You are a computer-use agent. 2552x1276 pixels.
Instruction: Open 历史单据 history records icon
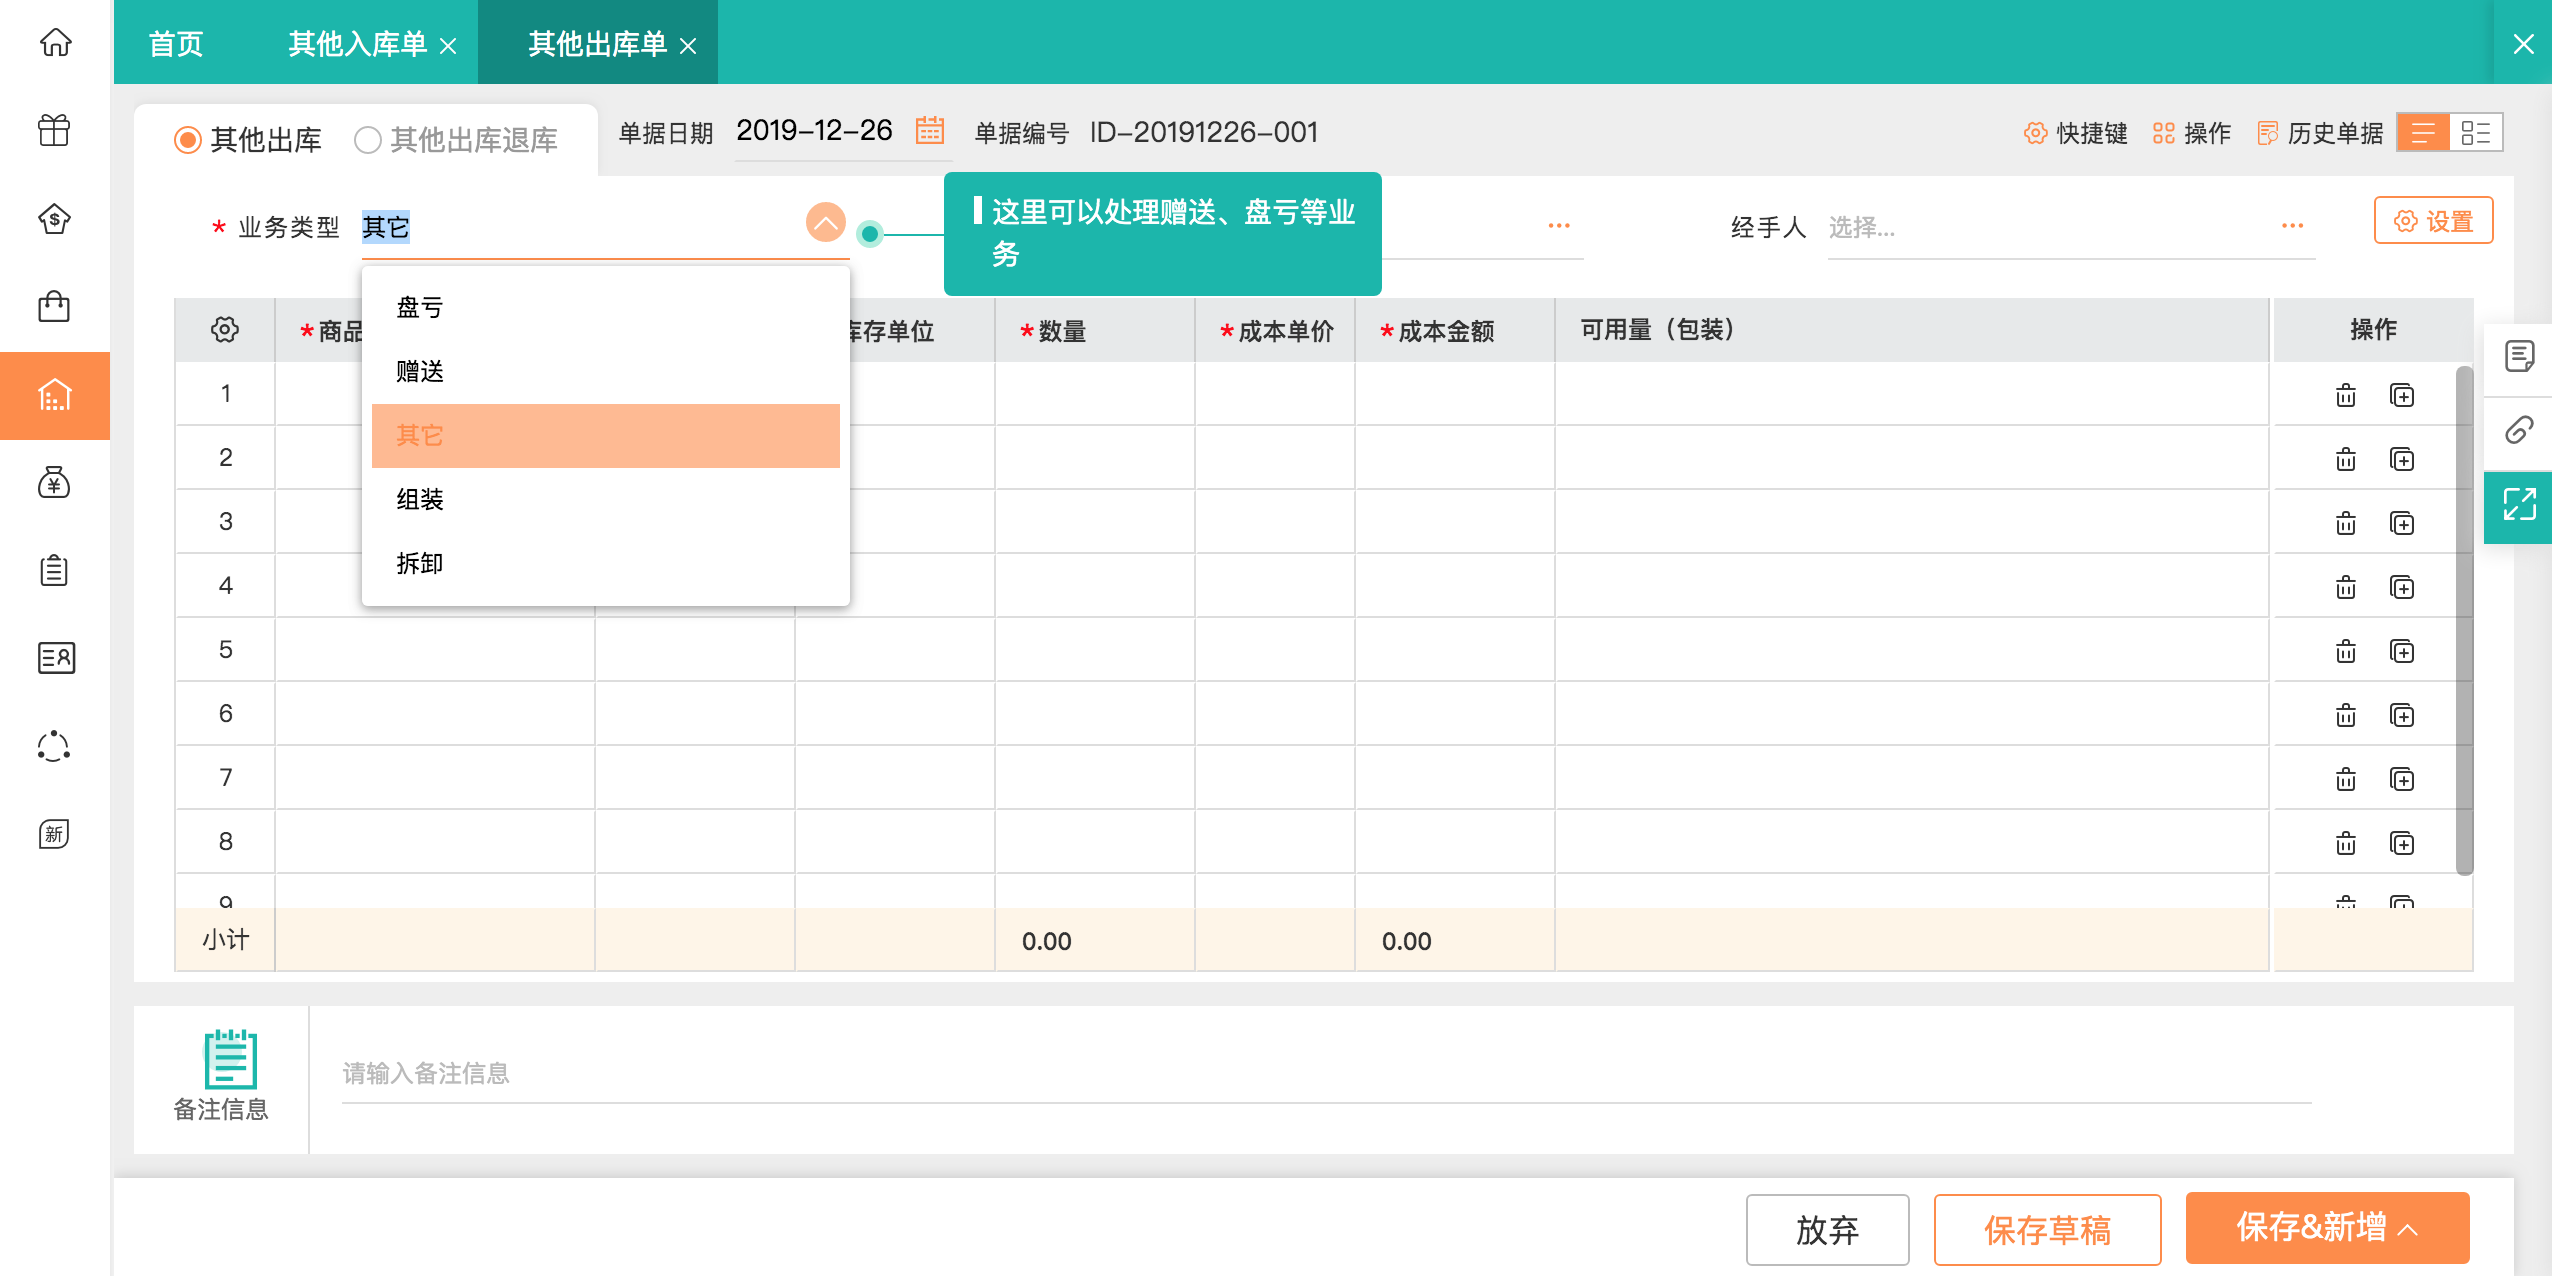point(2270,133)
